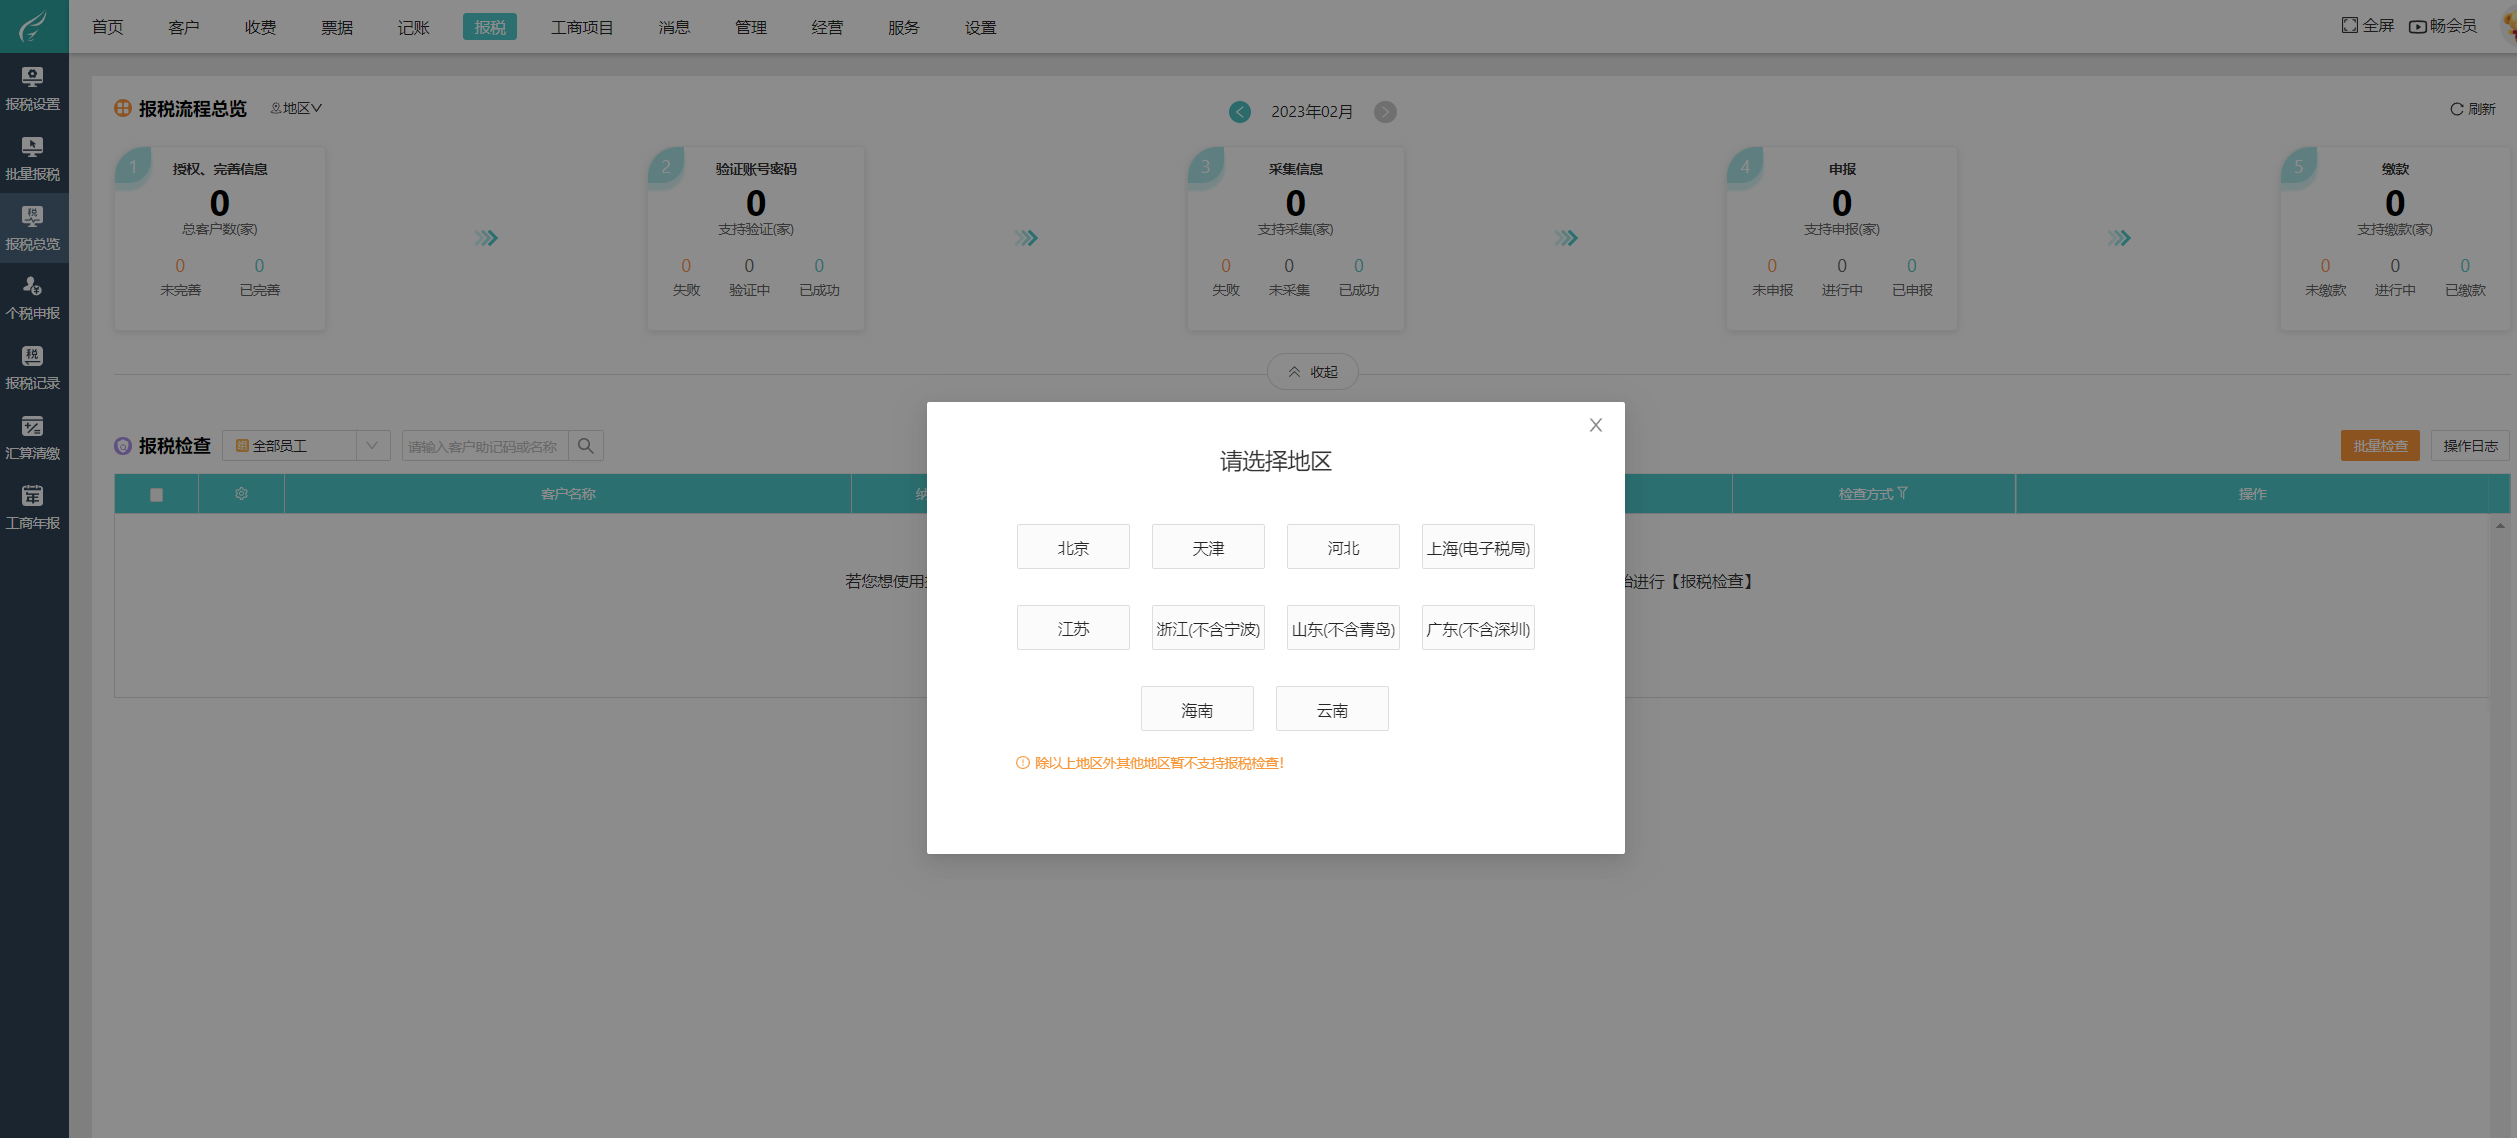Select 北京 region in dialog
Screen dimensions: 2517x1138
[1072, 547]
